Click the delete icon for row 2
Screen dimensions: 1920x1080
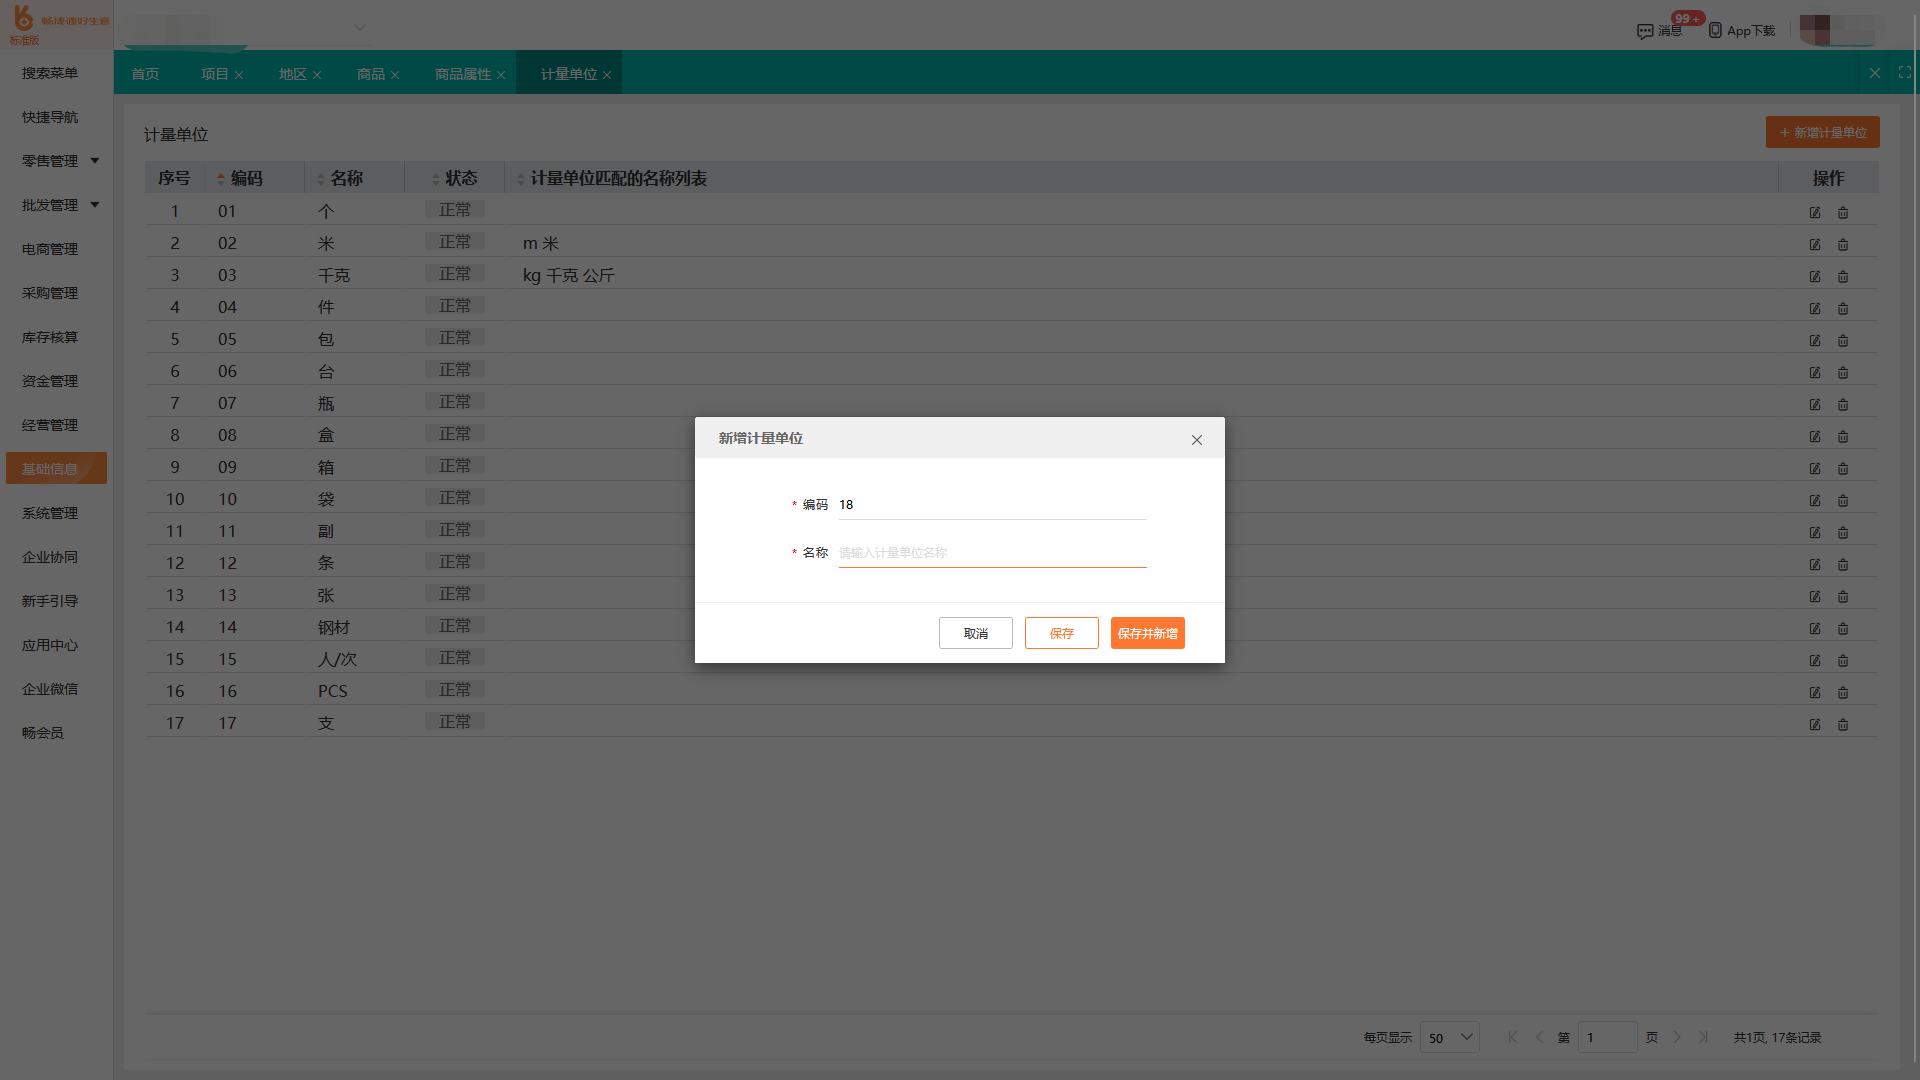(x=1844, y=244)
